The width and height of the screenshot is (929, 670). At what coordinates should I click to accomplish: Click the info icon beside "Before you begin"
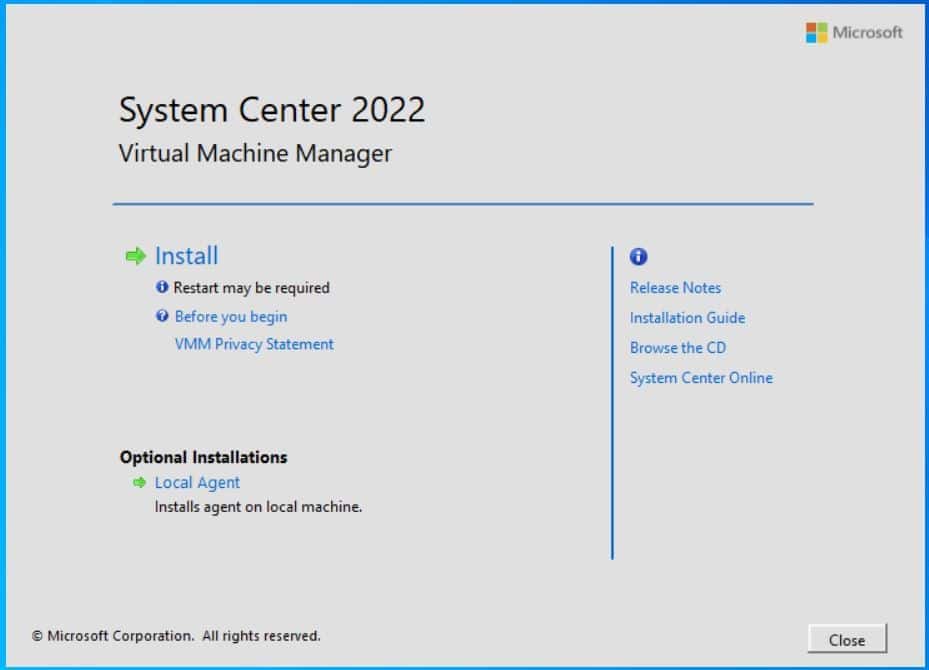coord(163,316)
